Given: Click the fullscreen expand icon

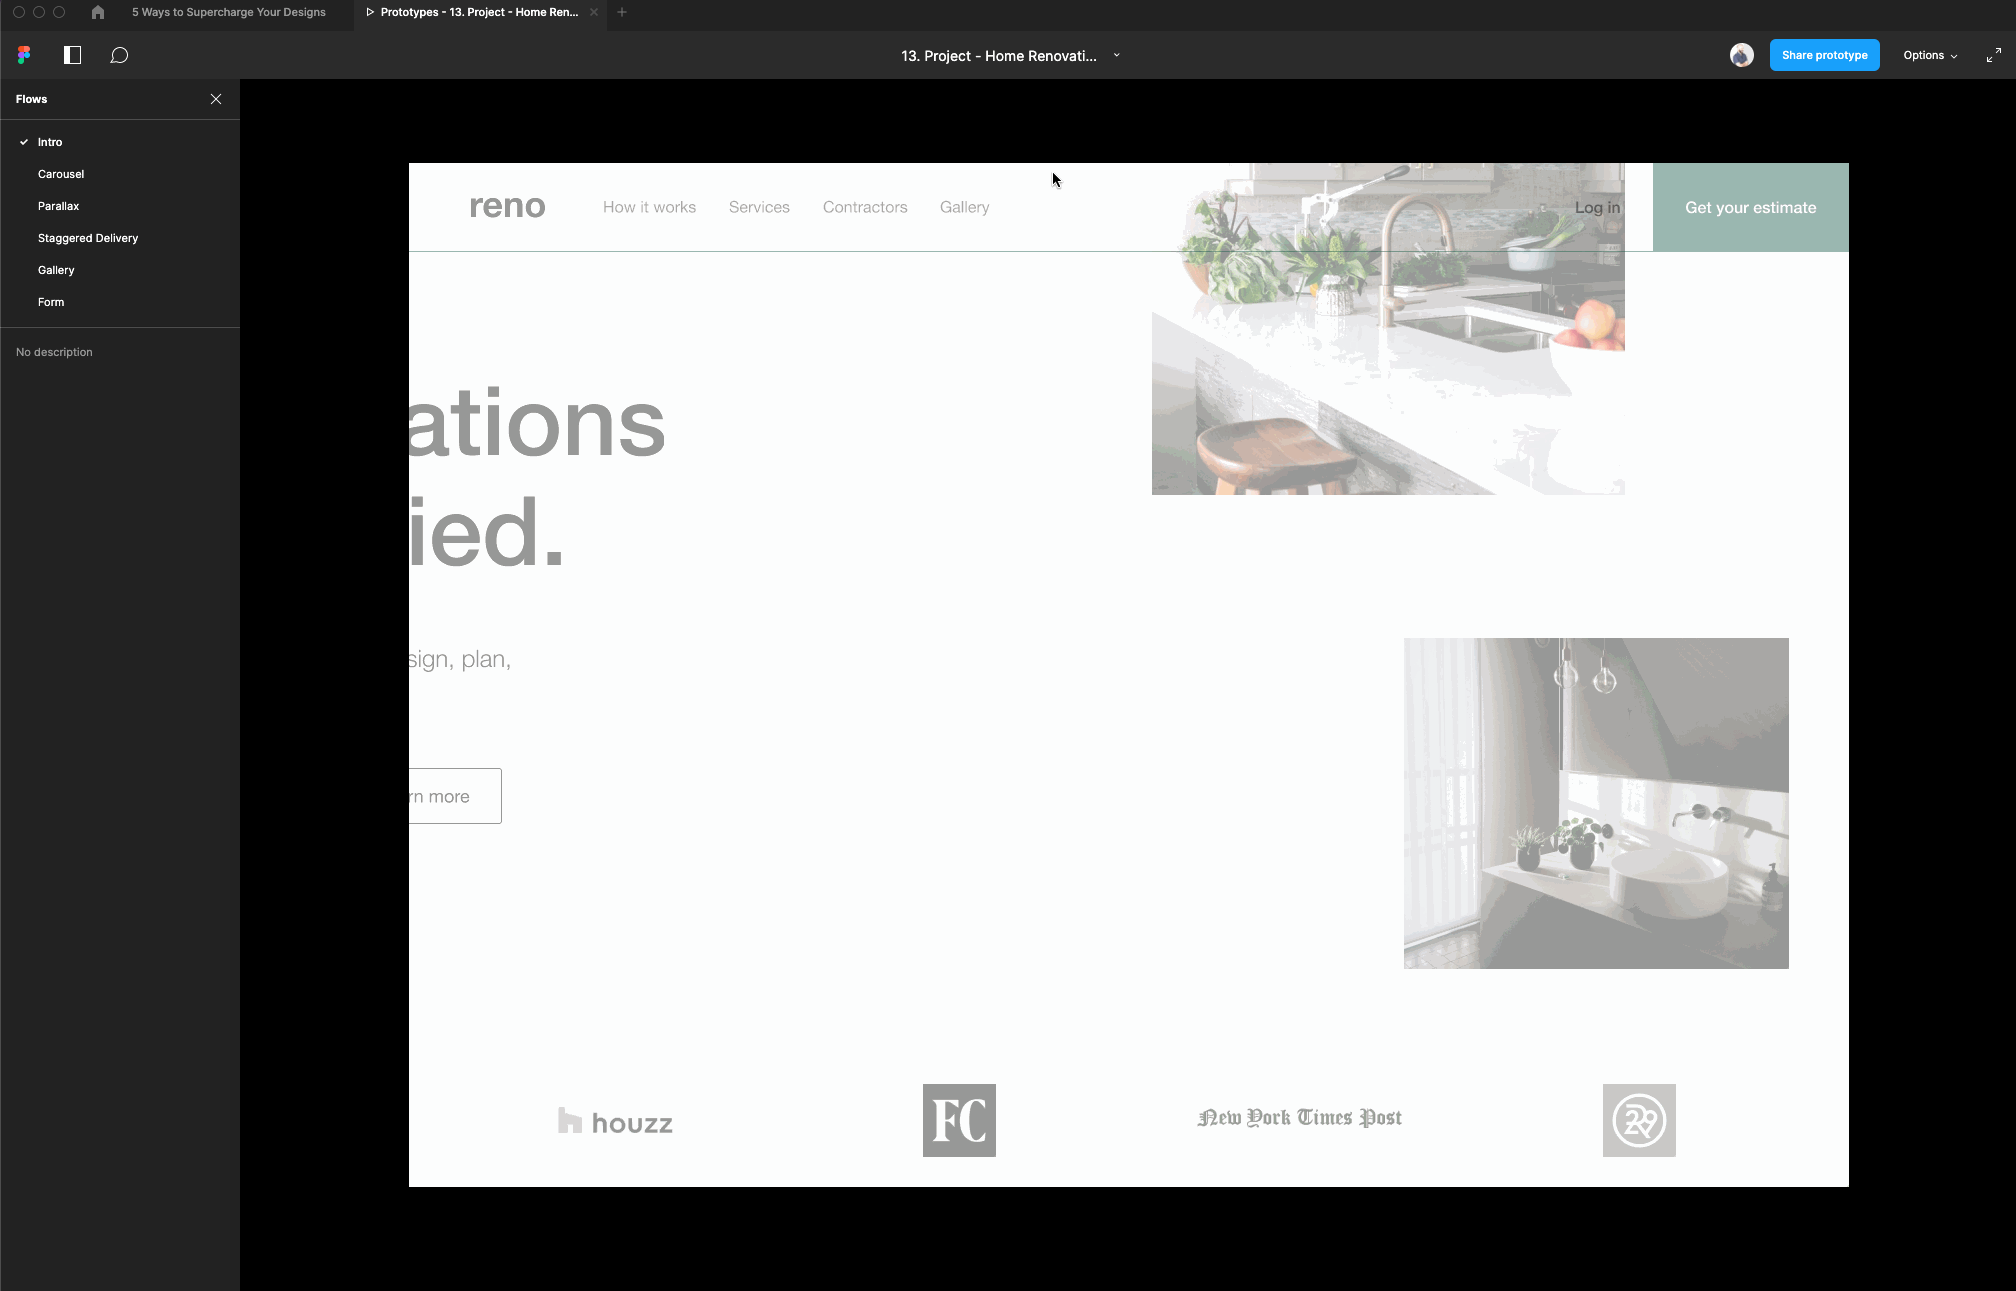Looking at the screenshot, I should click(1992, 54).
